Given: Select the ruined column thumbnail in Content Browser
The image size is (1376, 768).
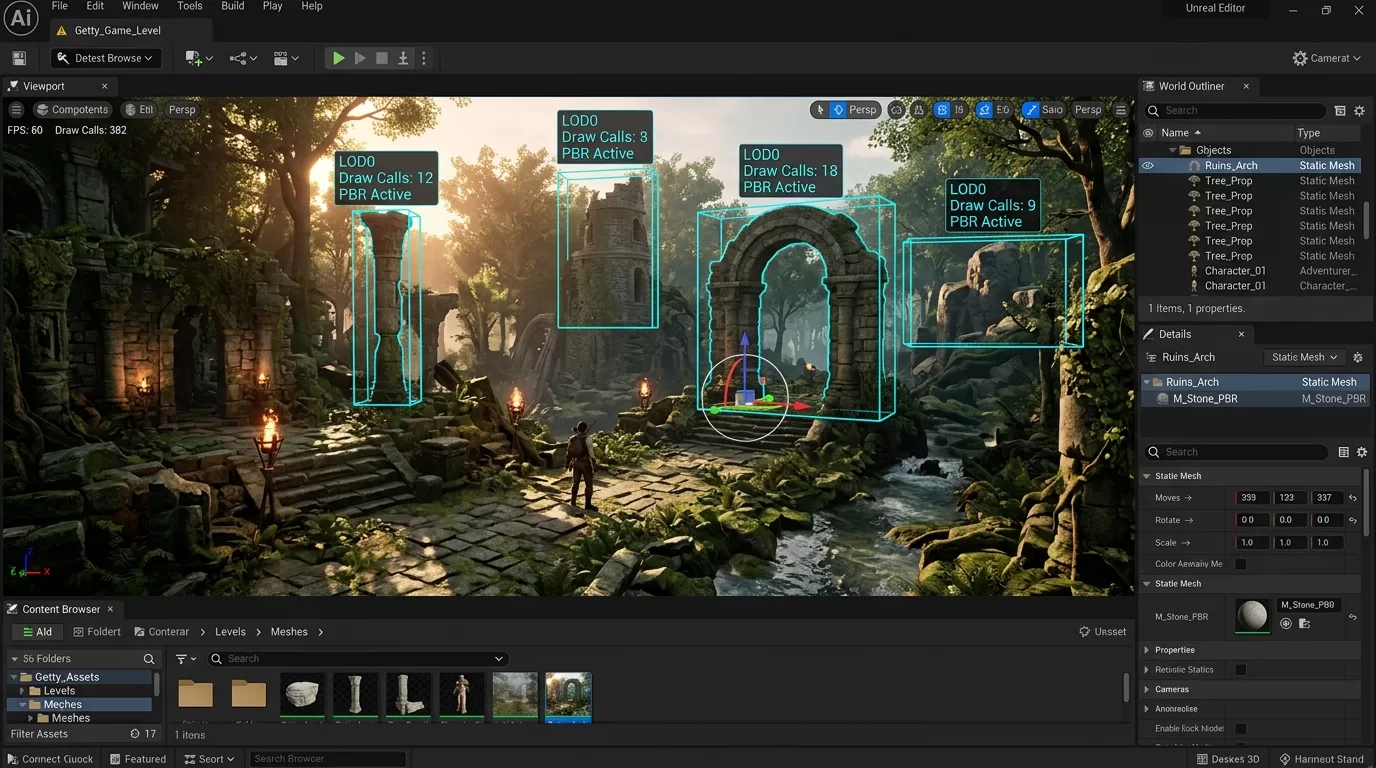Looking at the screenshot, I should pyautogui.click(x=355, y=694).
